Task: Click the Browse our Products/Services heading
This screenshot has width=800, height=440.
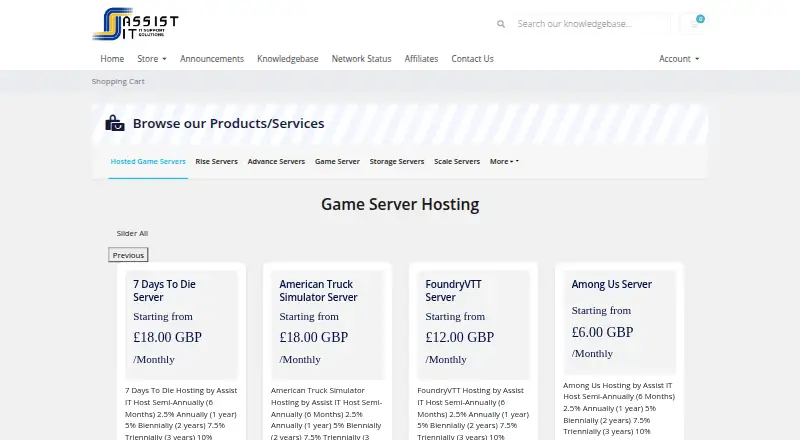Action: [x=229, y=123]
